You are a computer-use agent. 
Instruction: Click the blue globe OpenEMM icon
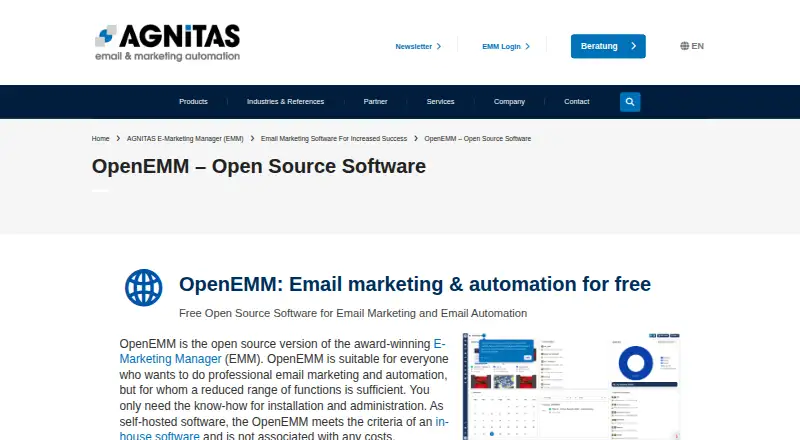pyautogui.click(x=144, y=287)
